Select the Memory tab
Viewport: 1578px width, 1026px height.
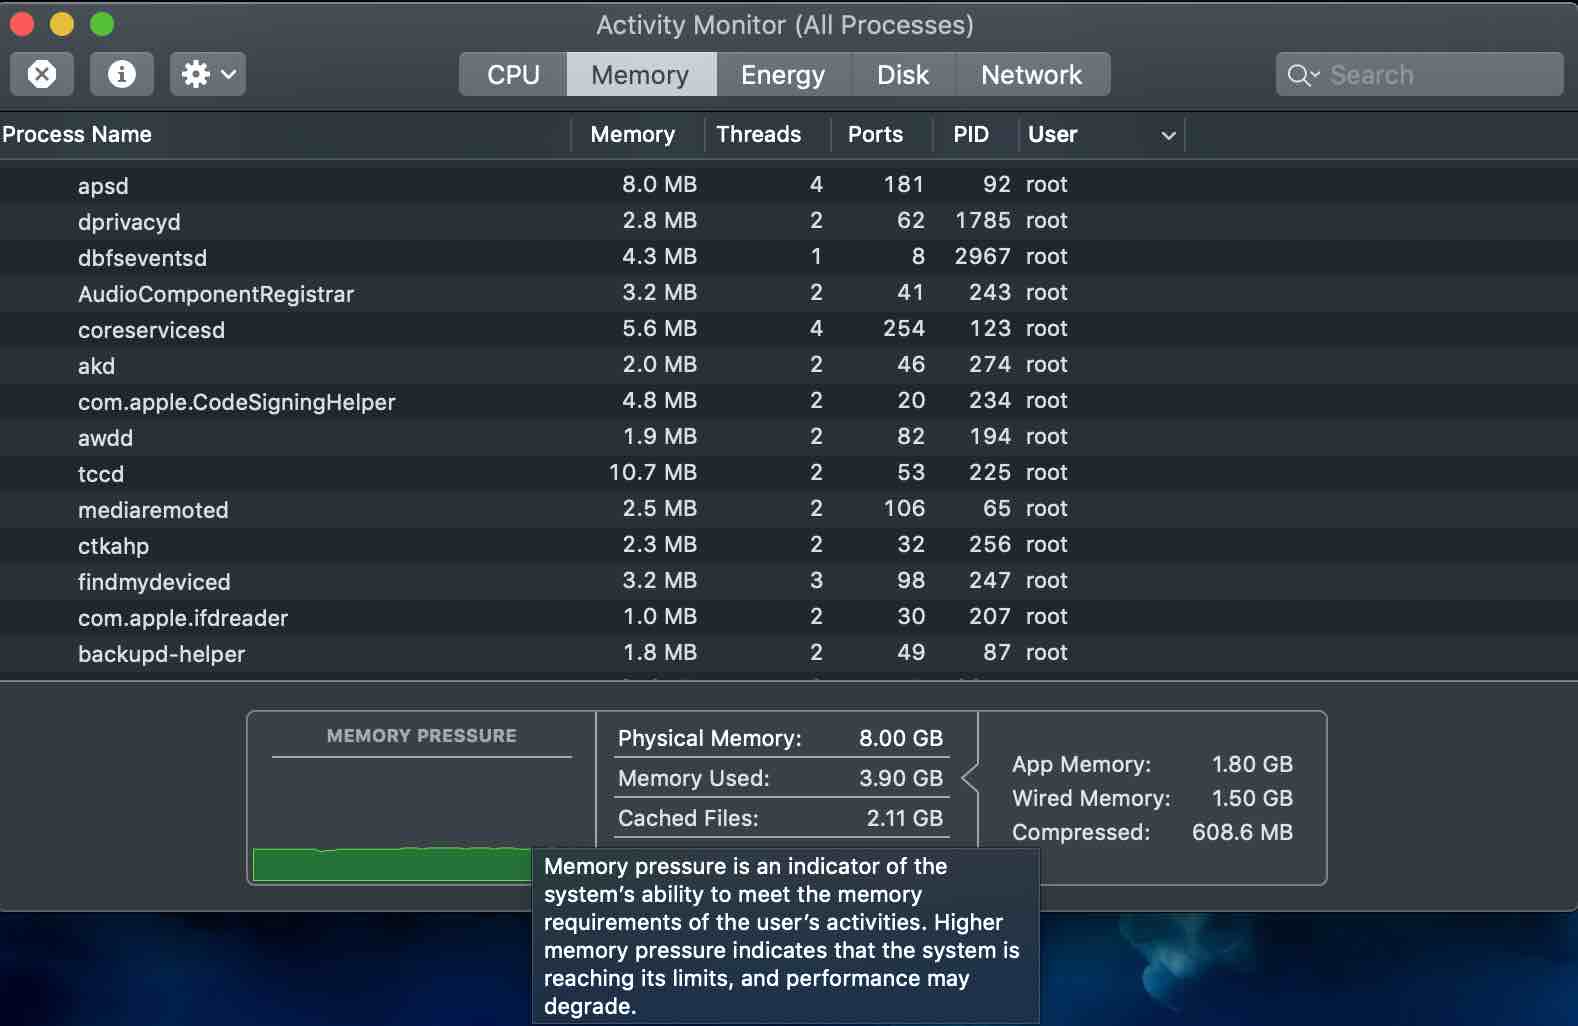pos(640,75)
